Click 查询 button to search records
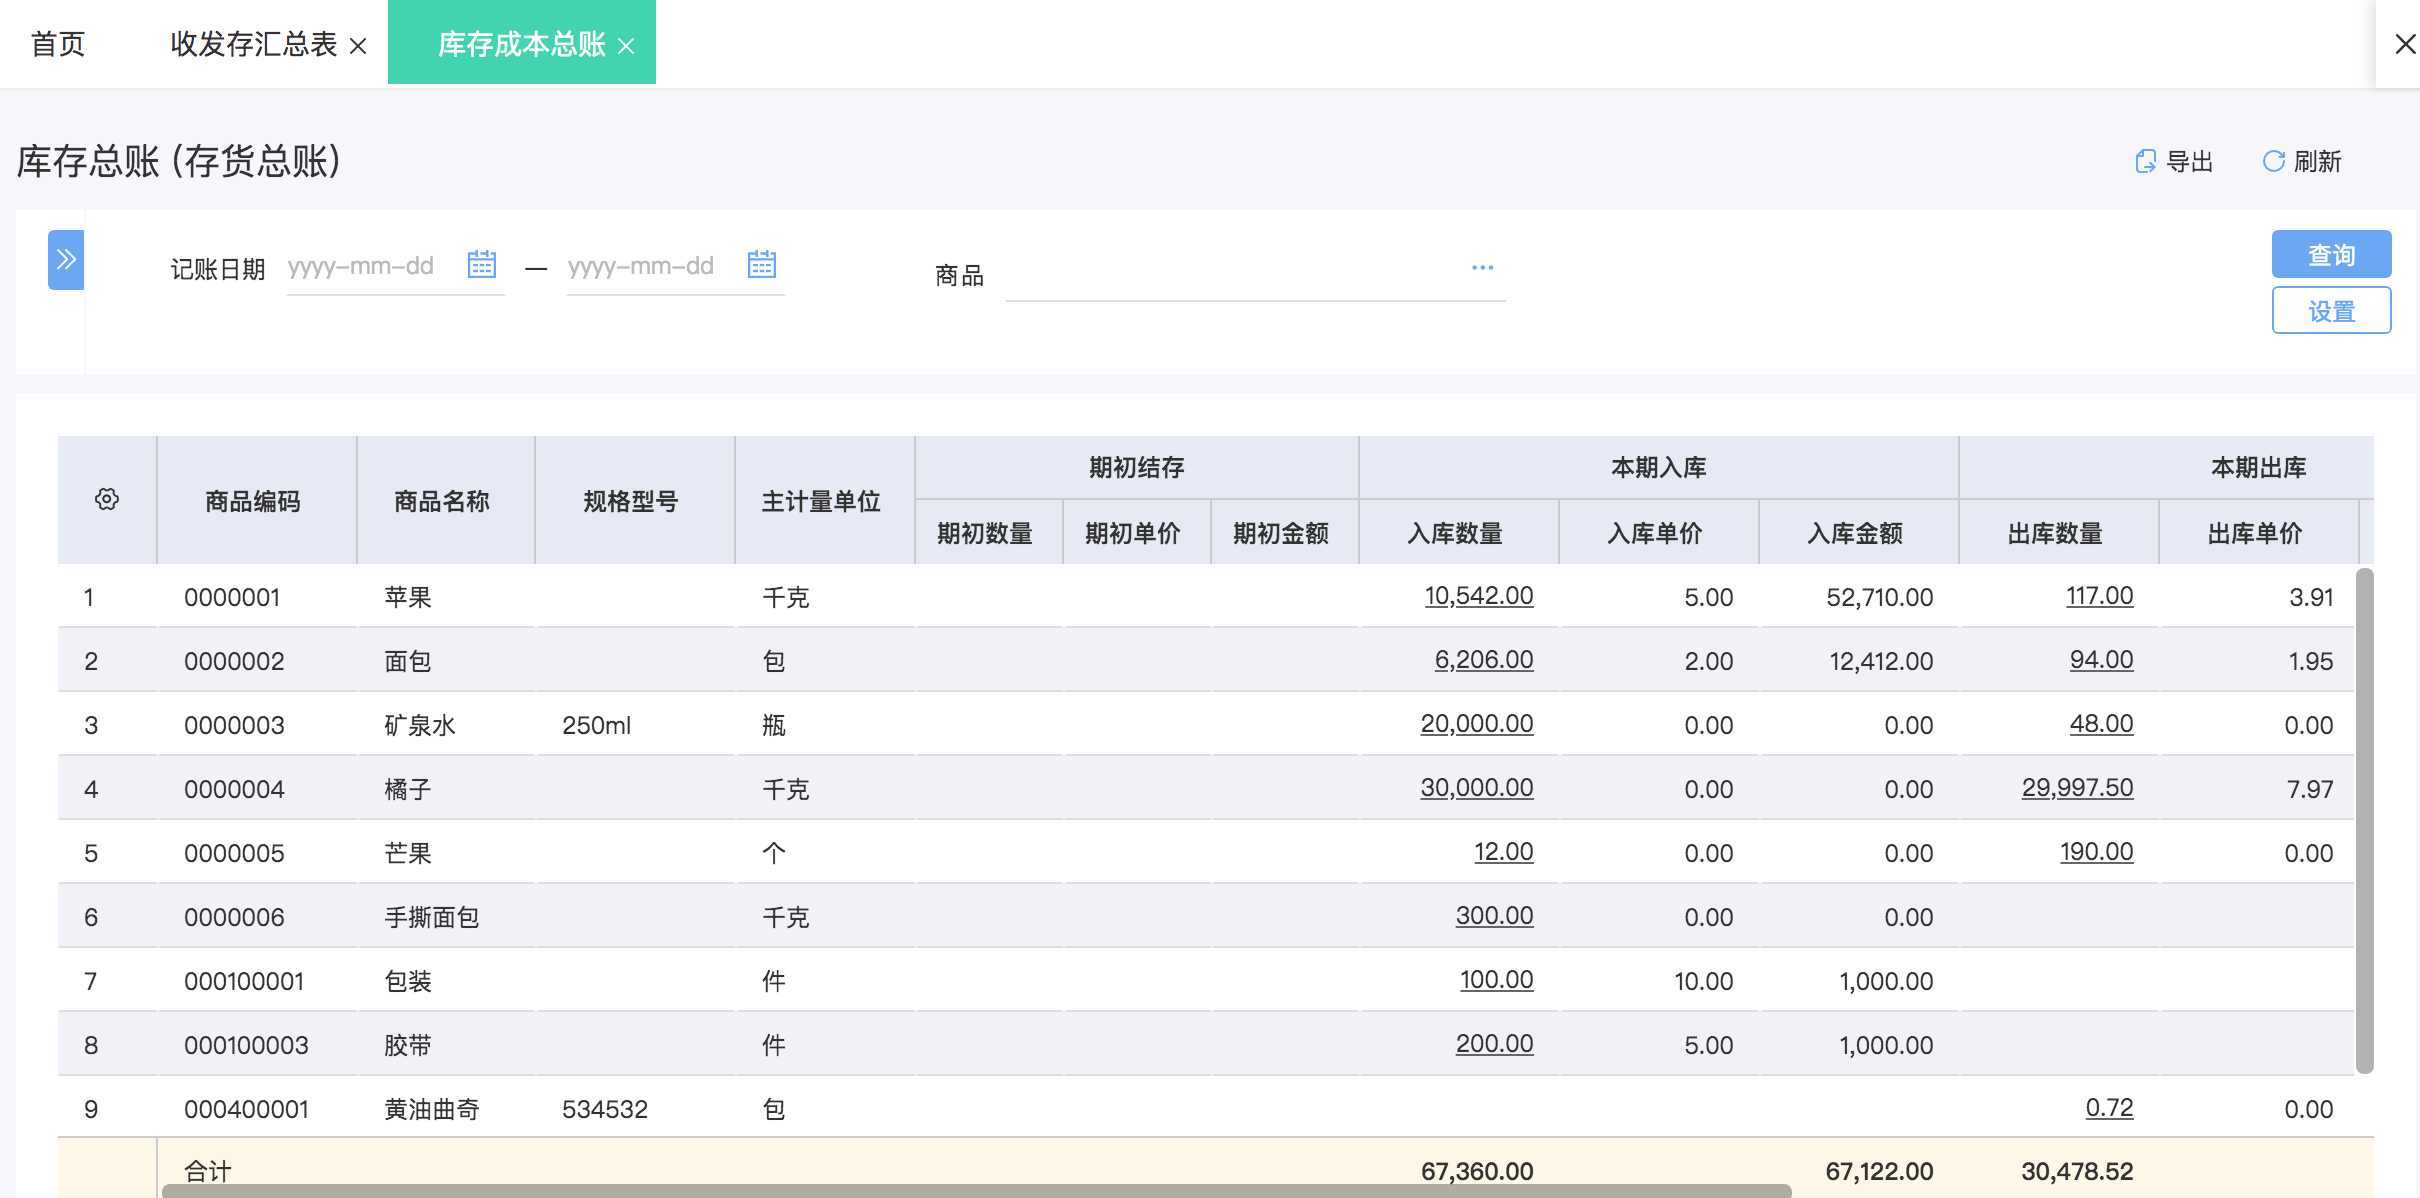This screenshot has height=1198, width=2420. [x=2330, y=255]
